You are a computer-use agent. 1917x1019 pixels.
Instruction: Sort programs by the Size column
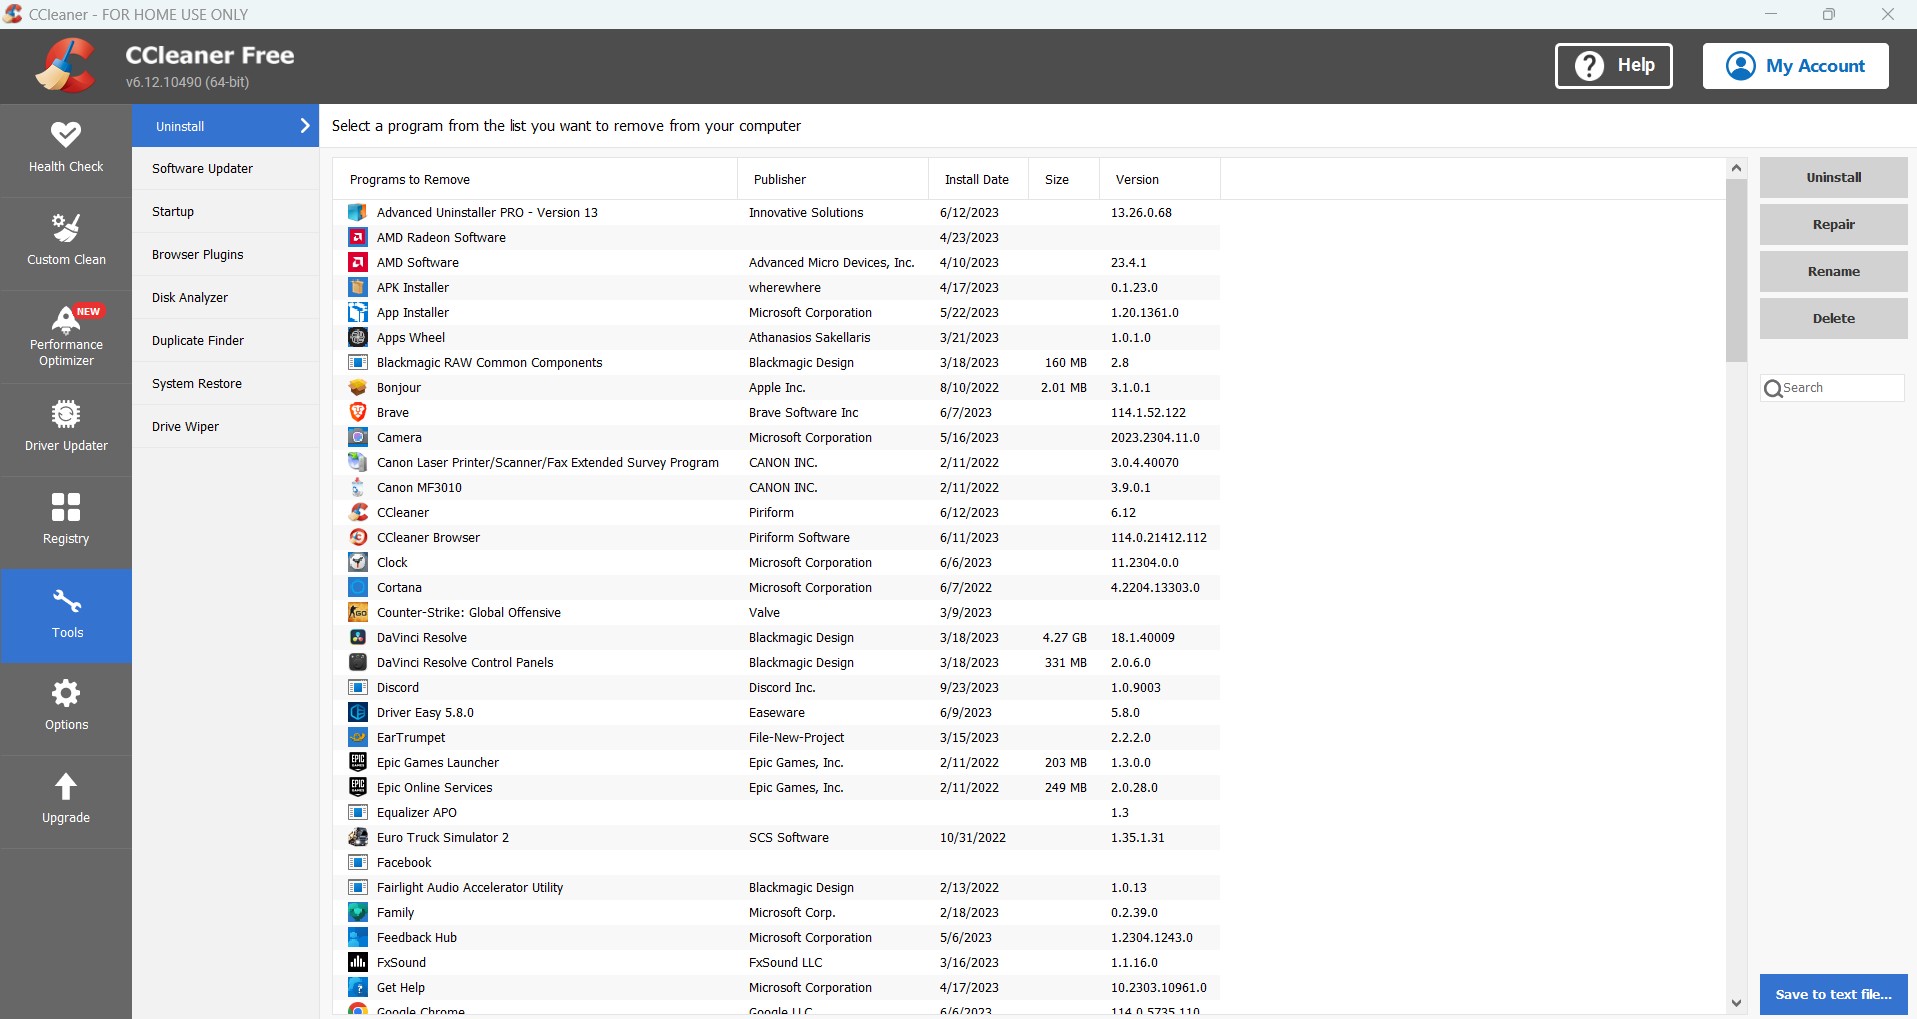click(1057, 180)
